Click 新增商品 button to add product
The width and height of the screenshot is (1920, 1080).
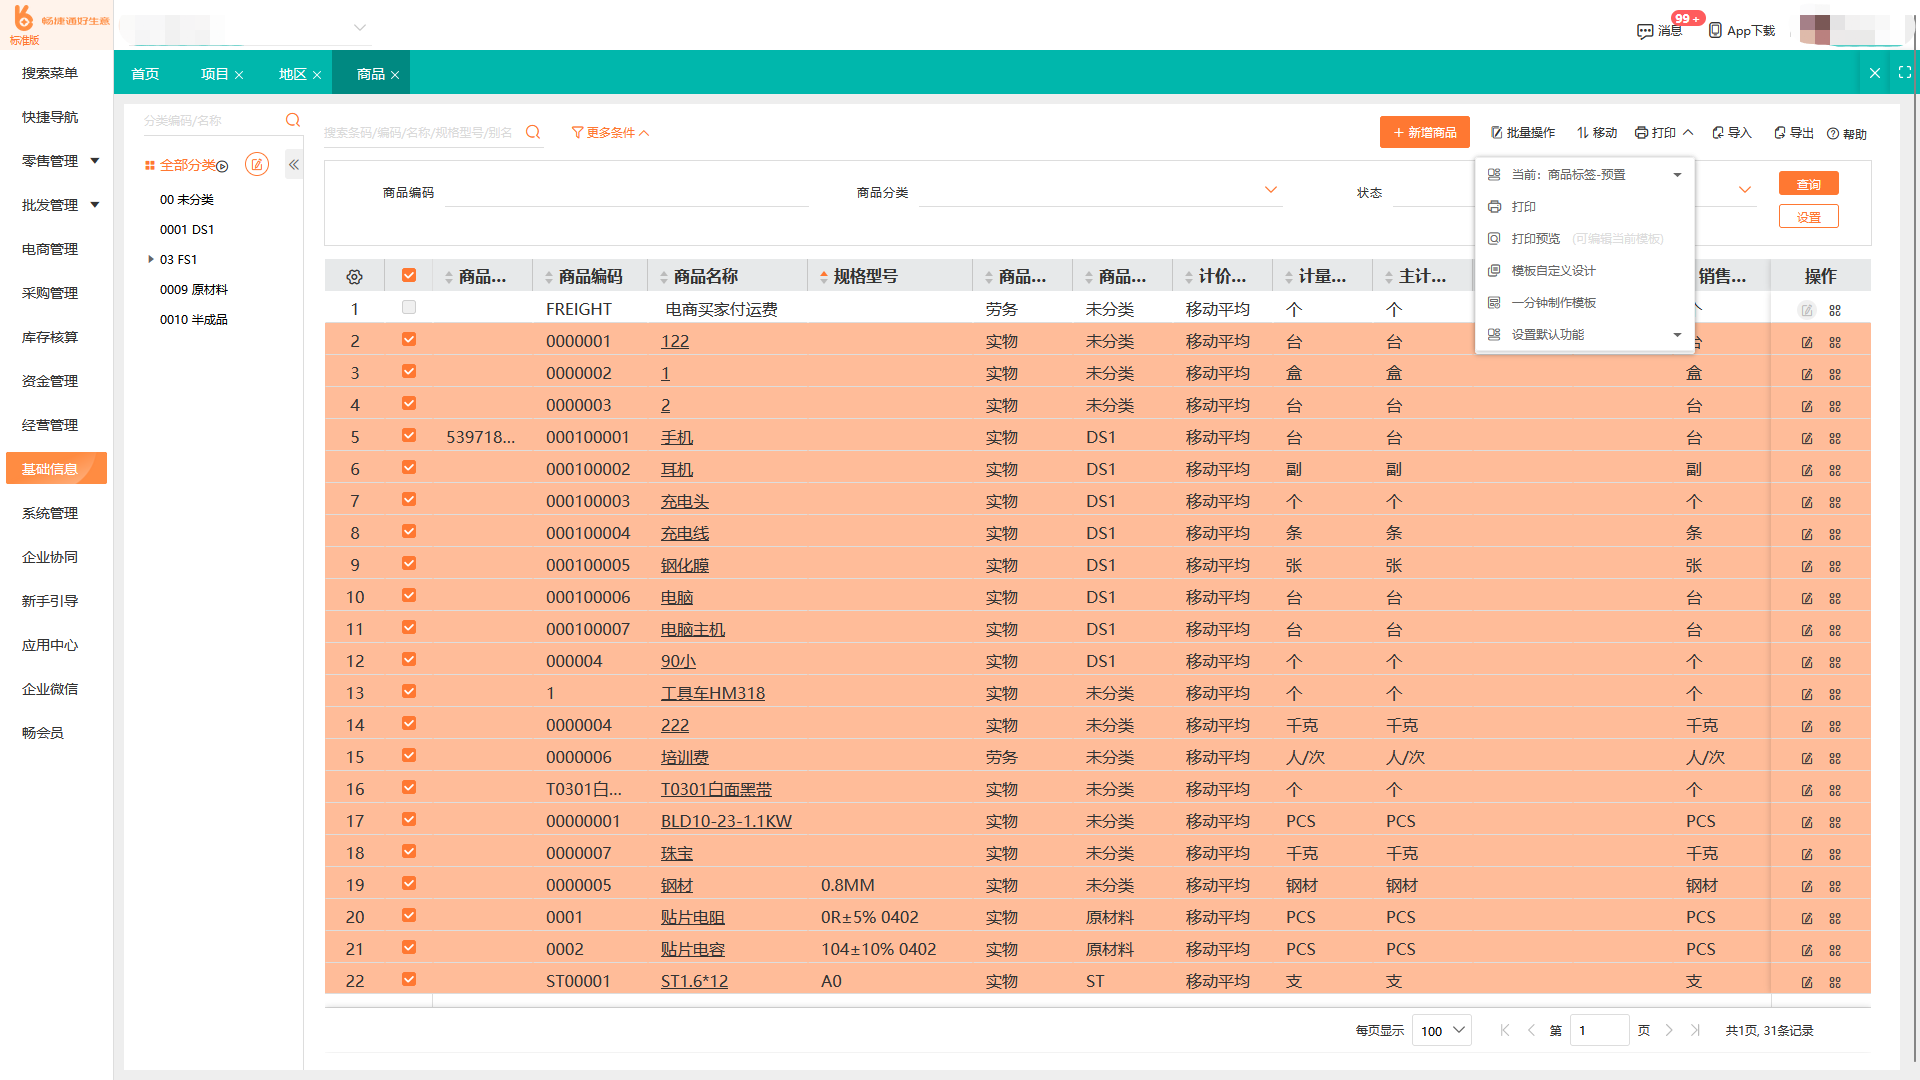coord(1423,132)
